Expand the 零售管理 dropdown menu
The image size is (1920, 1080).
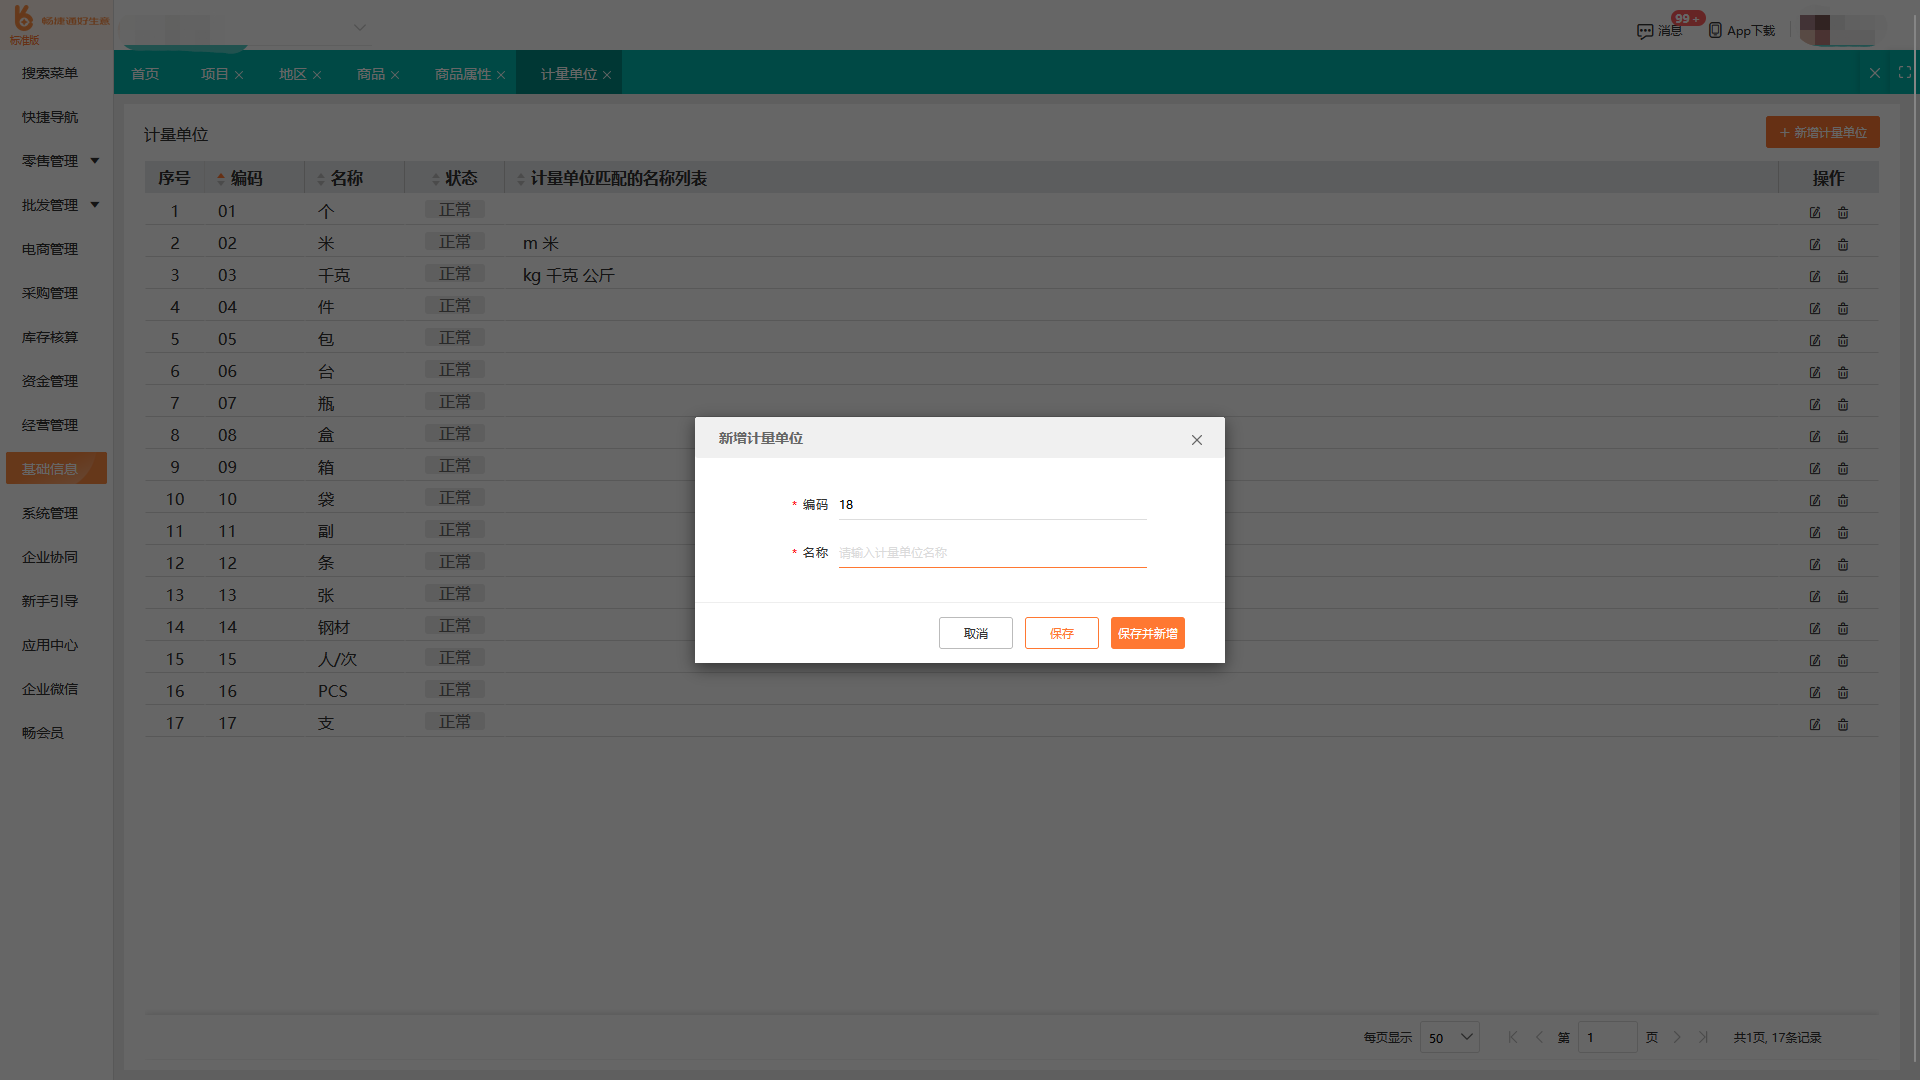click(x=57, y=161)
